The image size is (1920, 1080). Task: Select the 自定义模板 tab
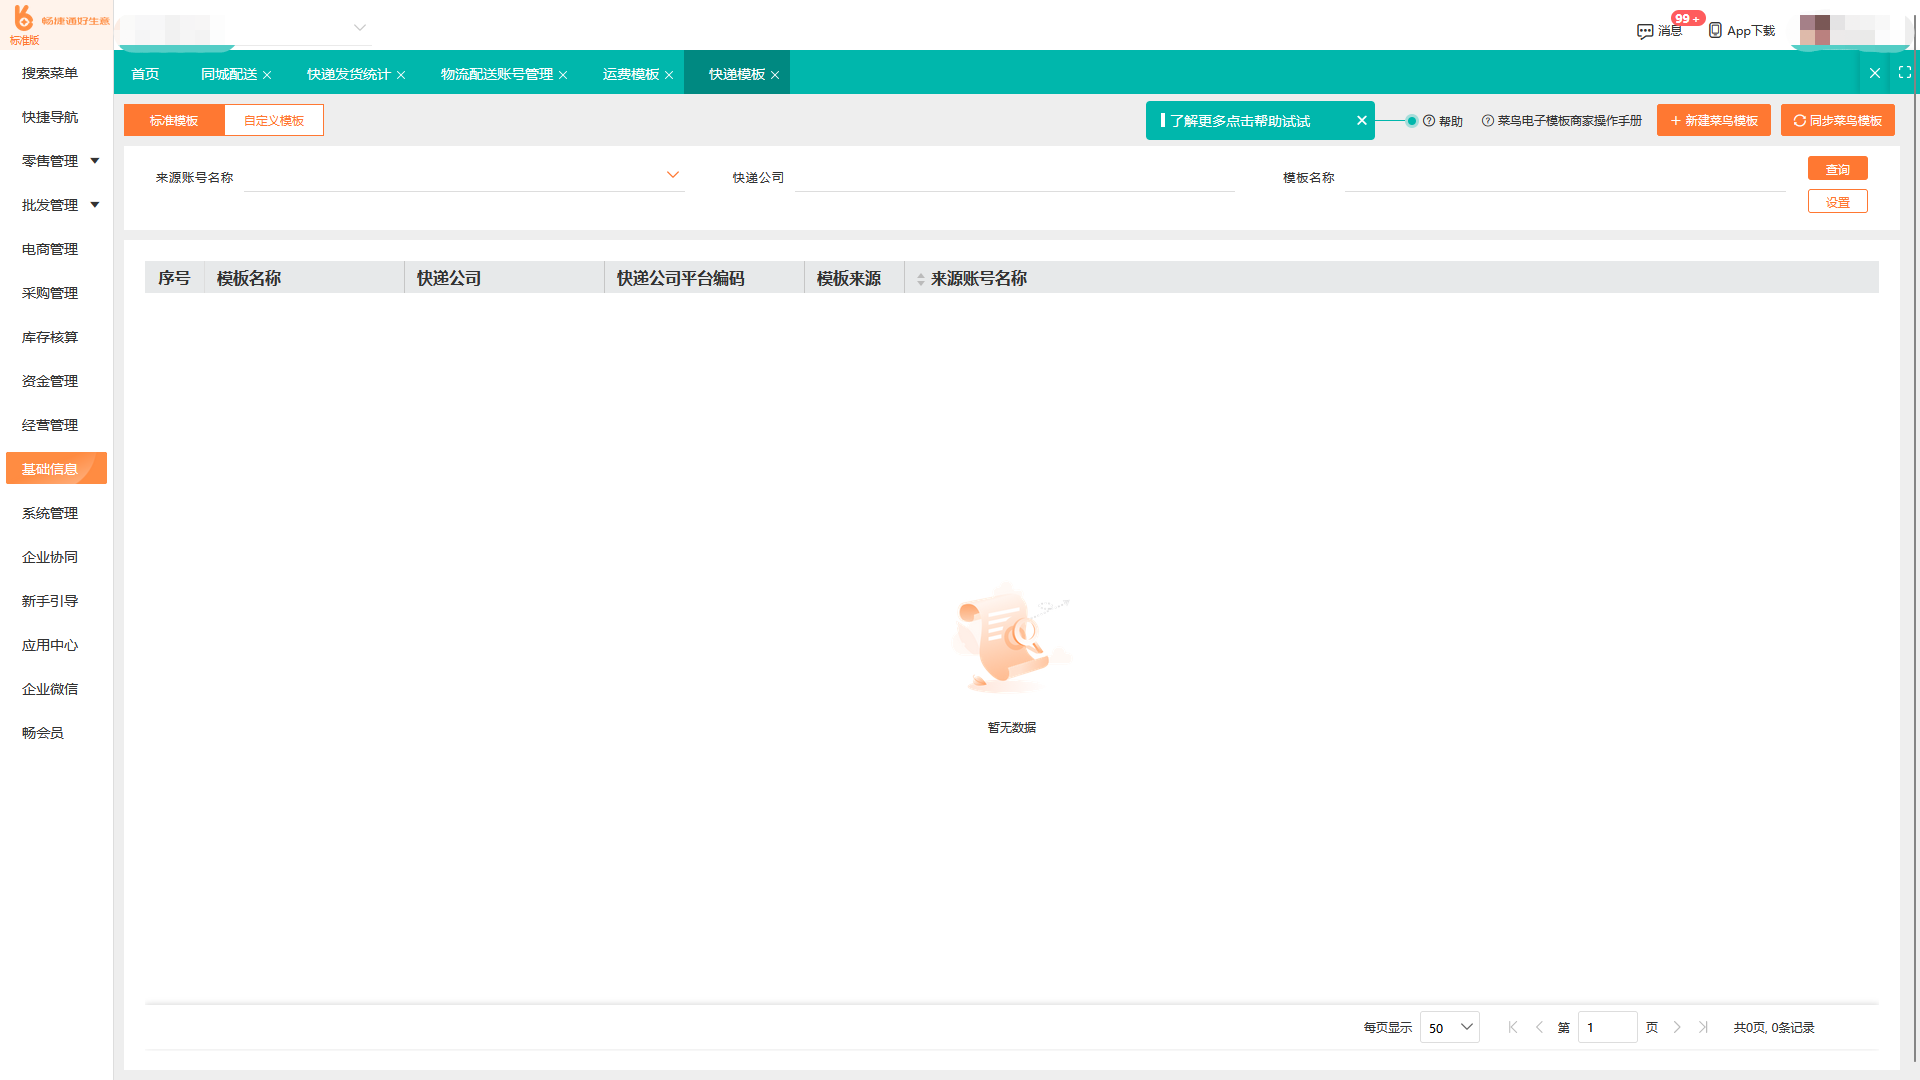pyautogui.click(x=272, y=120)
